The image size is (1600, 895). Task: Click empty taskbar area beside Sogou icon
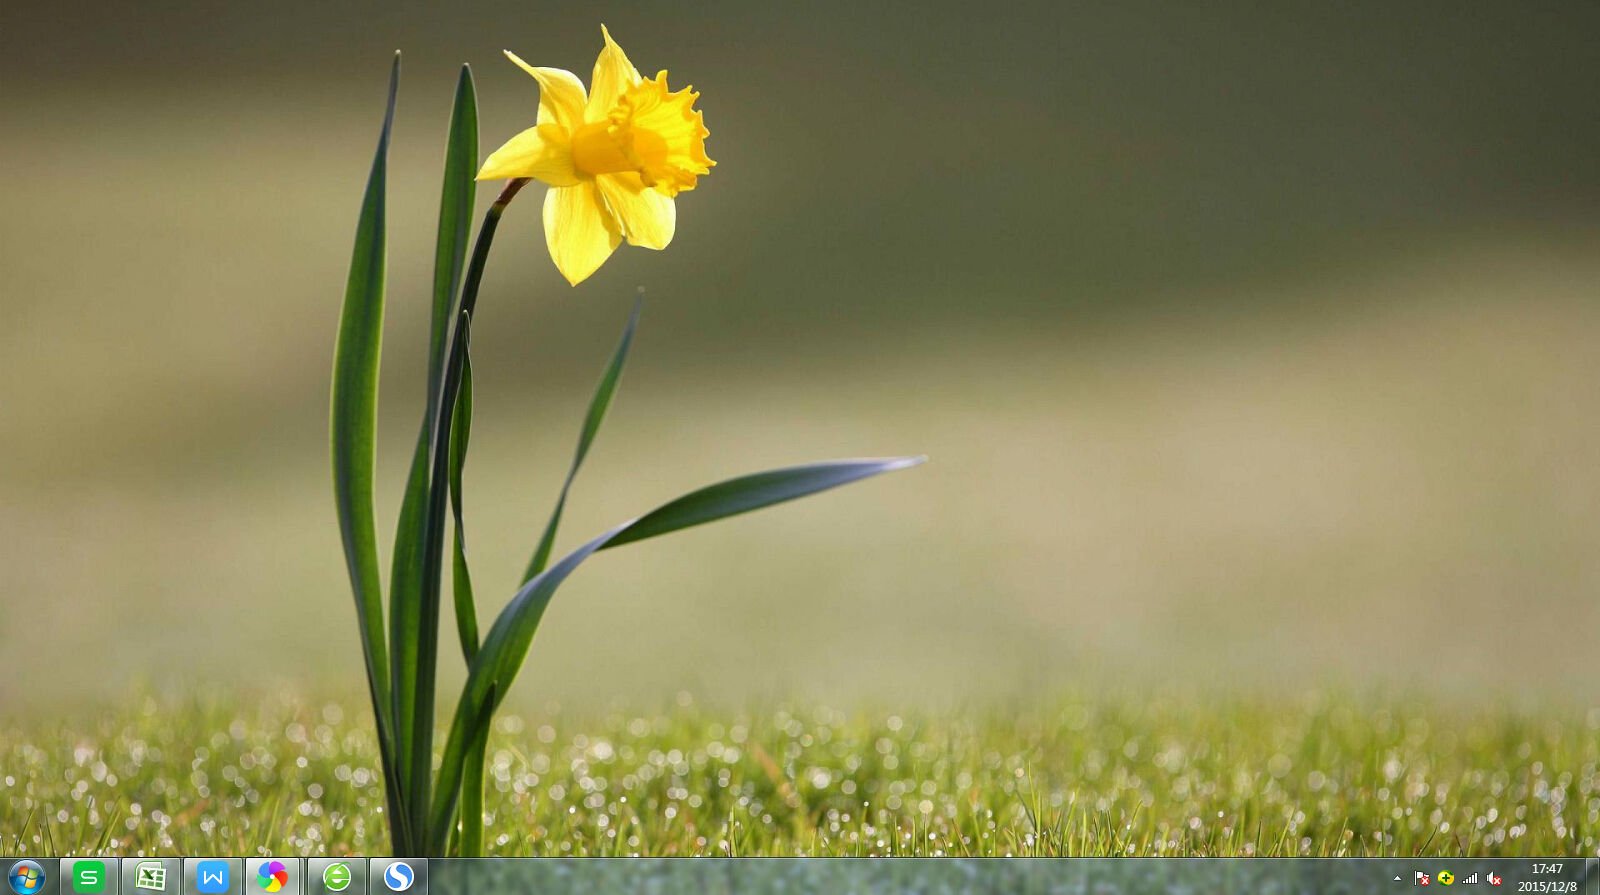800,877
